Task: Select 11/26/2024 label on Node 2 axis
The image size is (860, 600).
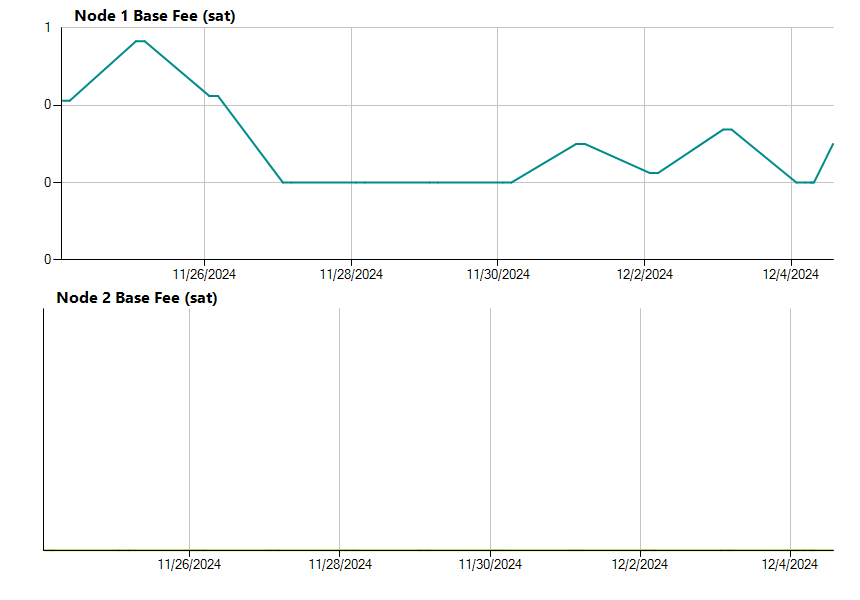Action: point(190,564)
